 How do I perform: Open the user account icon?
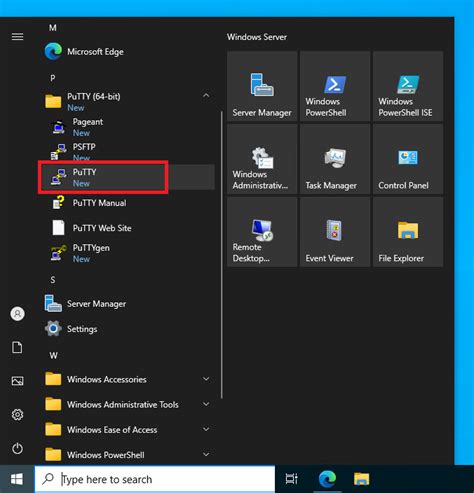point(17,314)
